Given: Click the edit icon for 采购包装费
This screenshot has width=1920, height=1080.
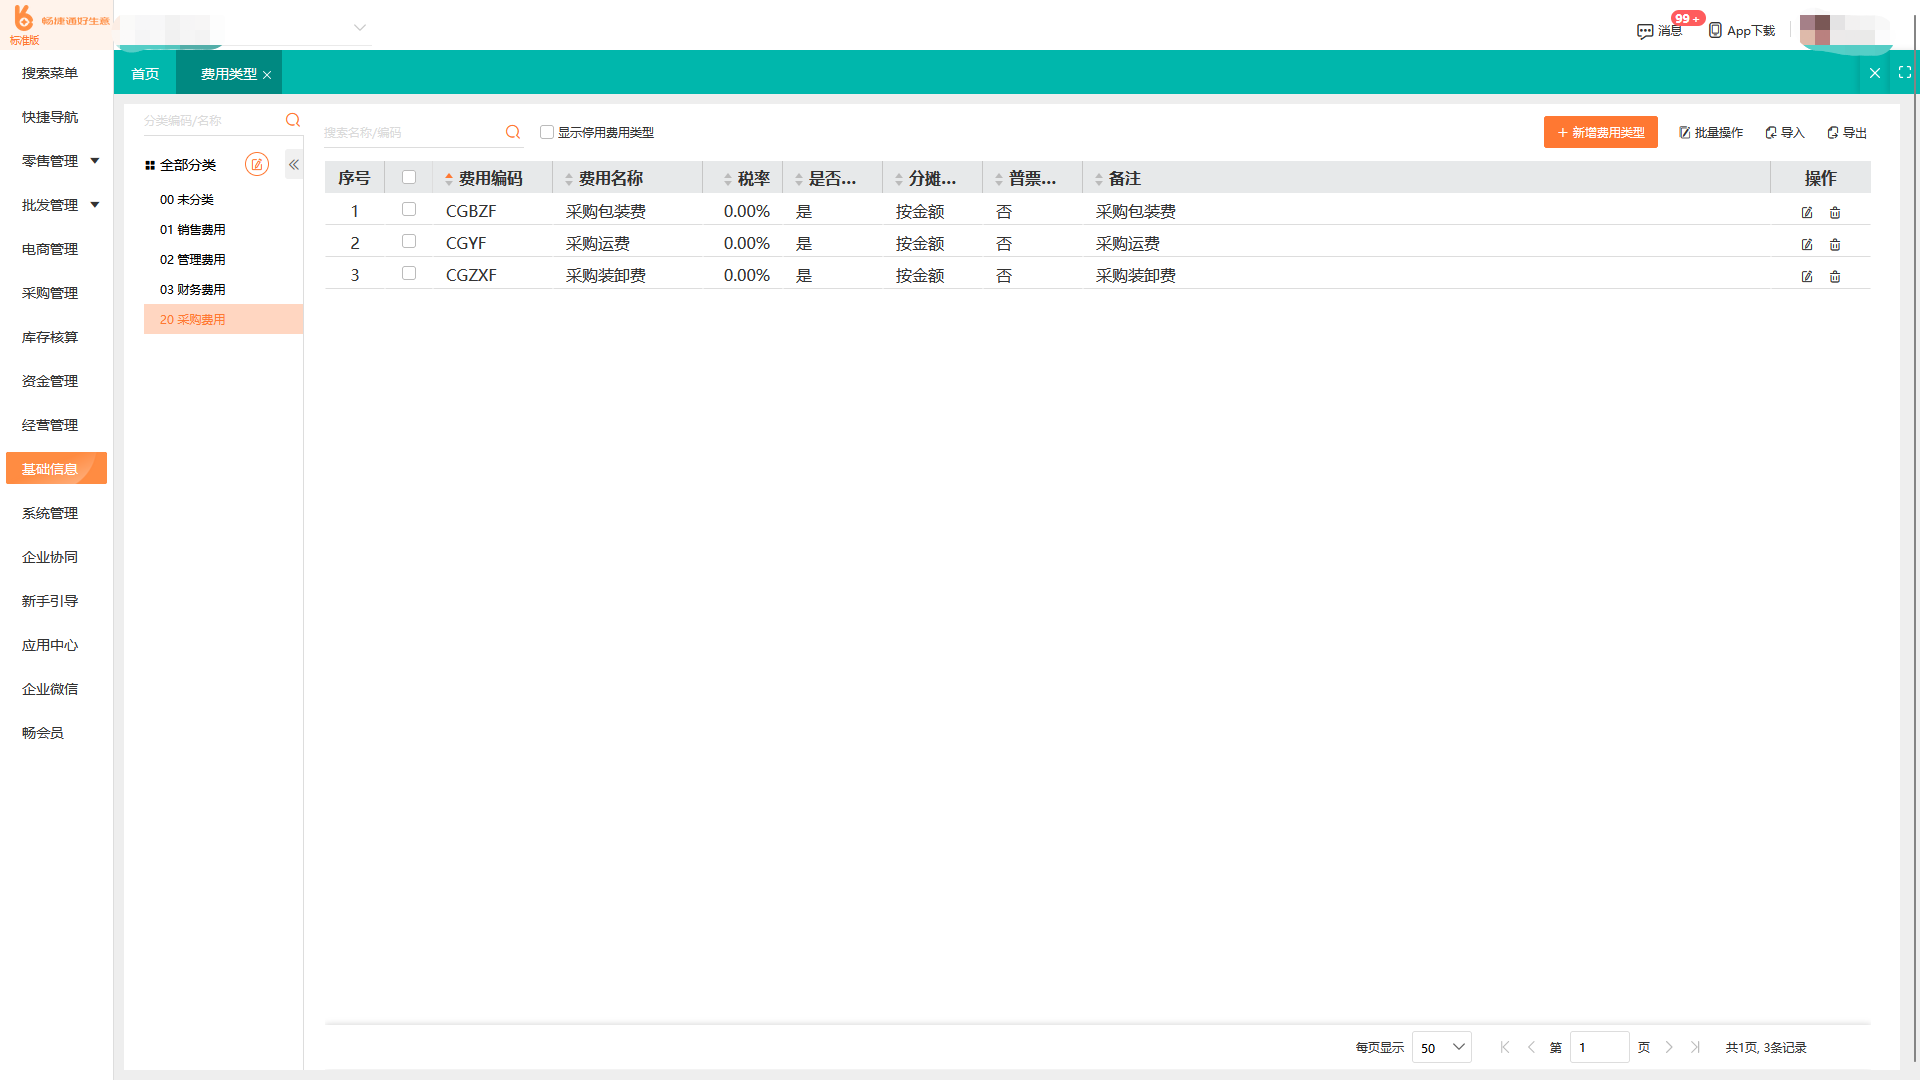Looking at the screenshot, I should (x=1807, y=211).
